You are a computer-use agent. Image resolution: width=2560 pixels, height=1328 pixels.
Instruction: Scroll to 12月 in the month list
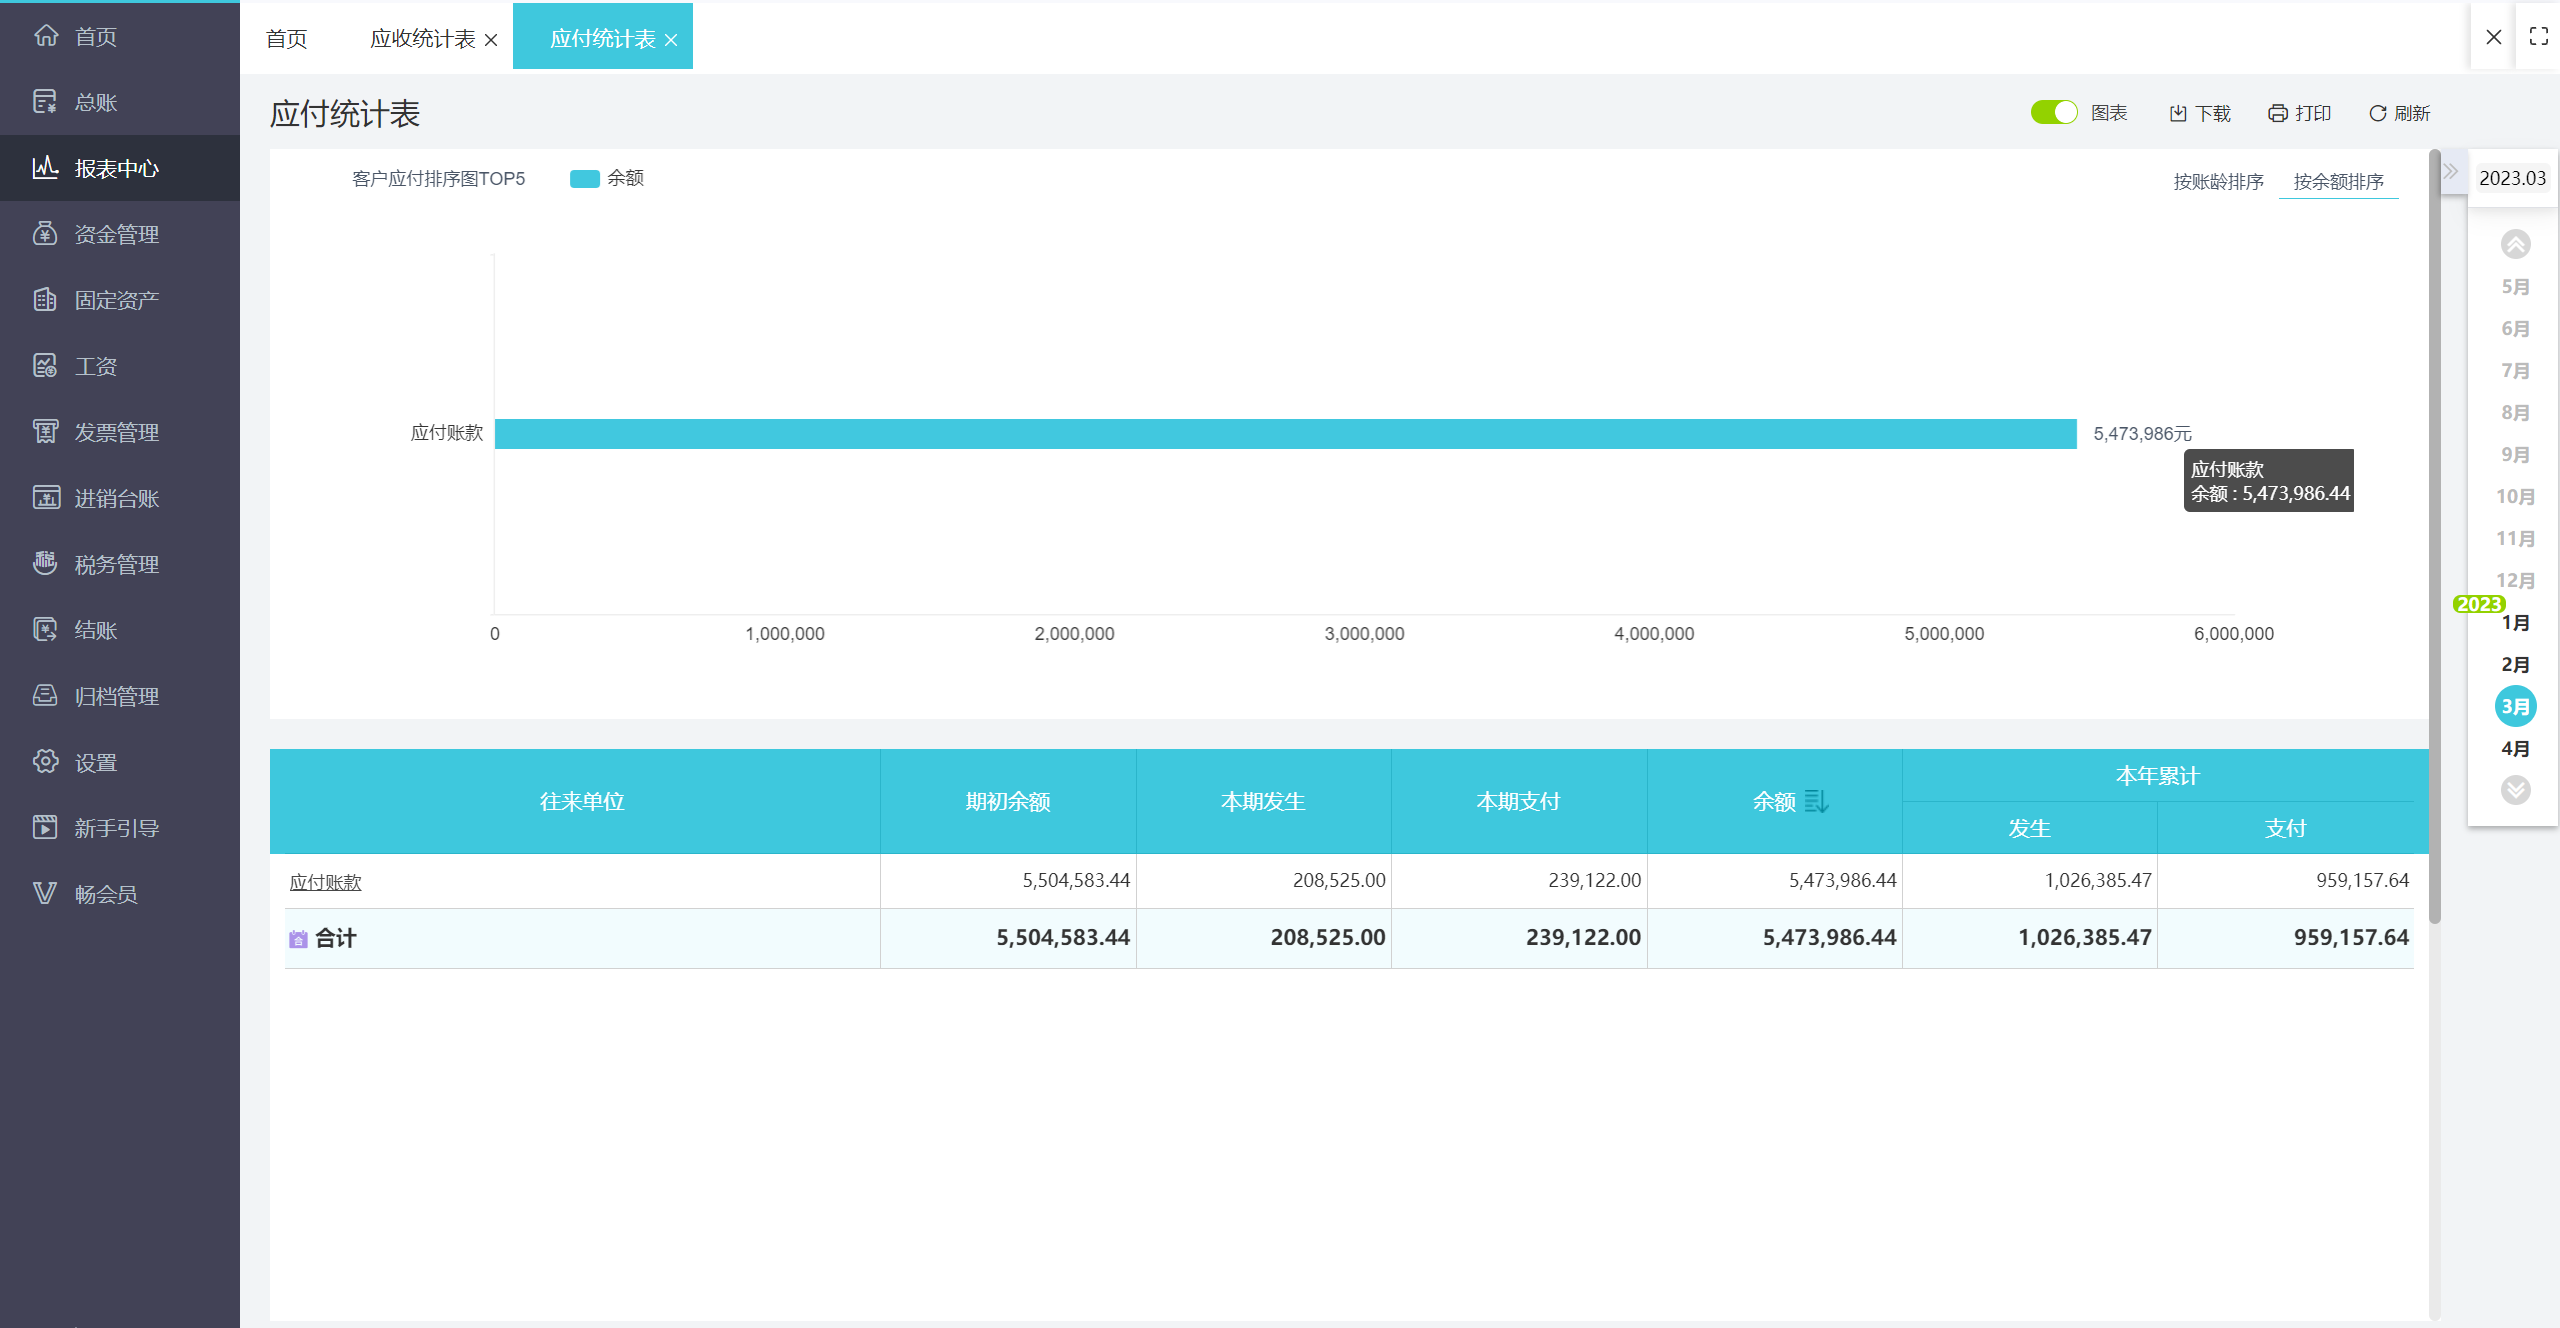click(2514, 579)
